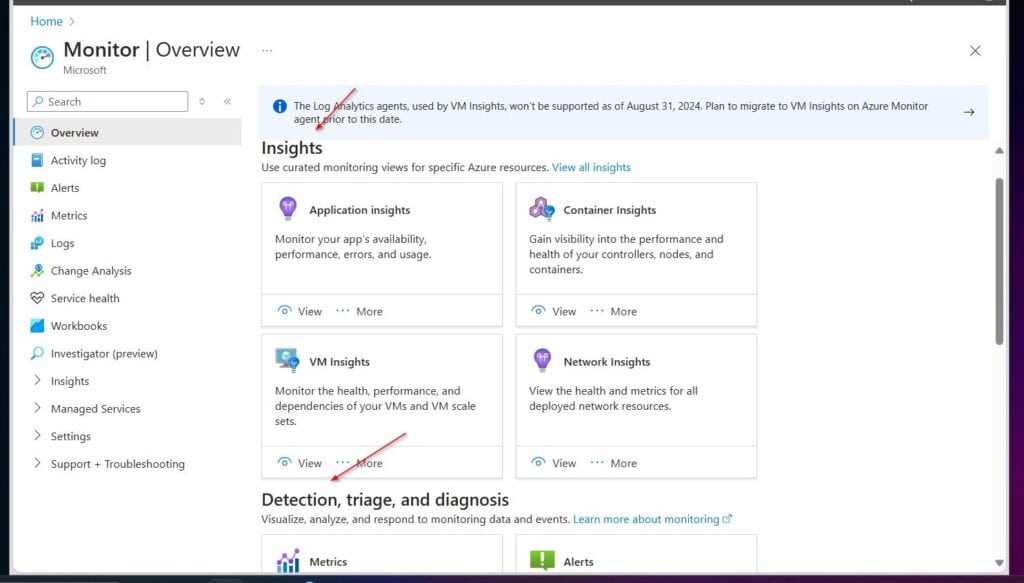Open the Workbooks icon in sidebar
This screenshot has height=583, width=1024.
click(x=37, y=326)
